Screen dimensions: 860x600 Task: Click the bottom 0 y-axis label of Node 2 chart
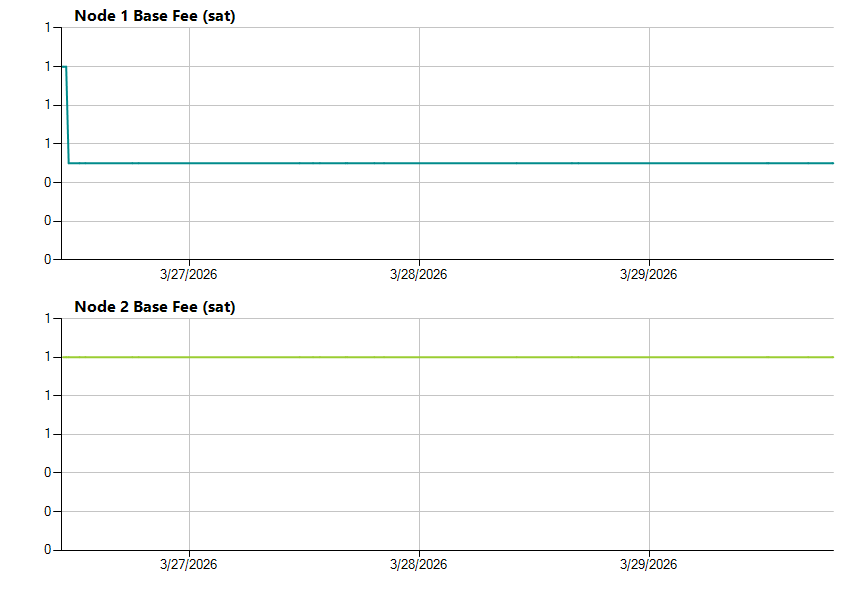click(47, 550)
